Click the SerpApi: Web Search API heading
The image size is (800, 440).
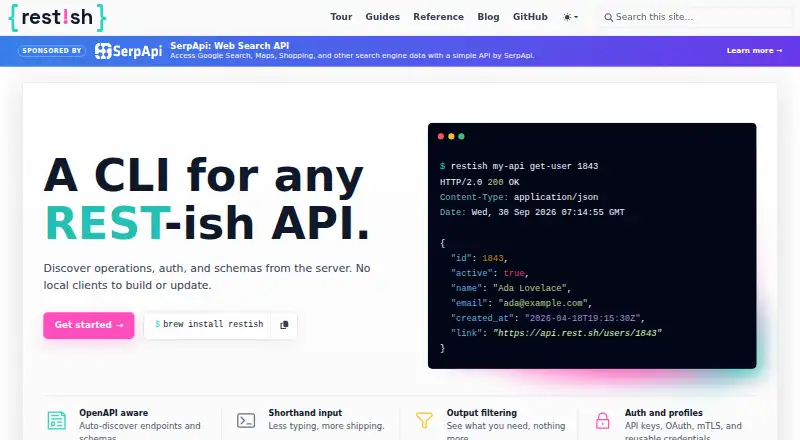(x=230, y=45)
